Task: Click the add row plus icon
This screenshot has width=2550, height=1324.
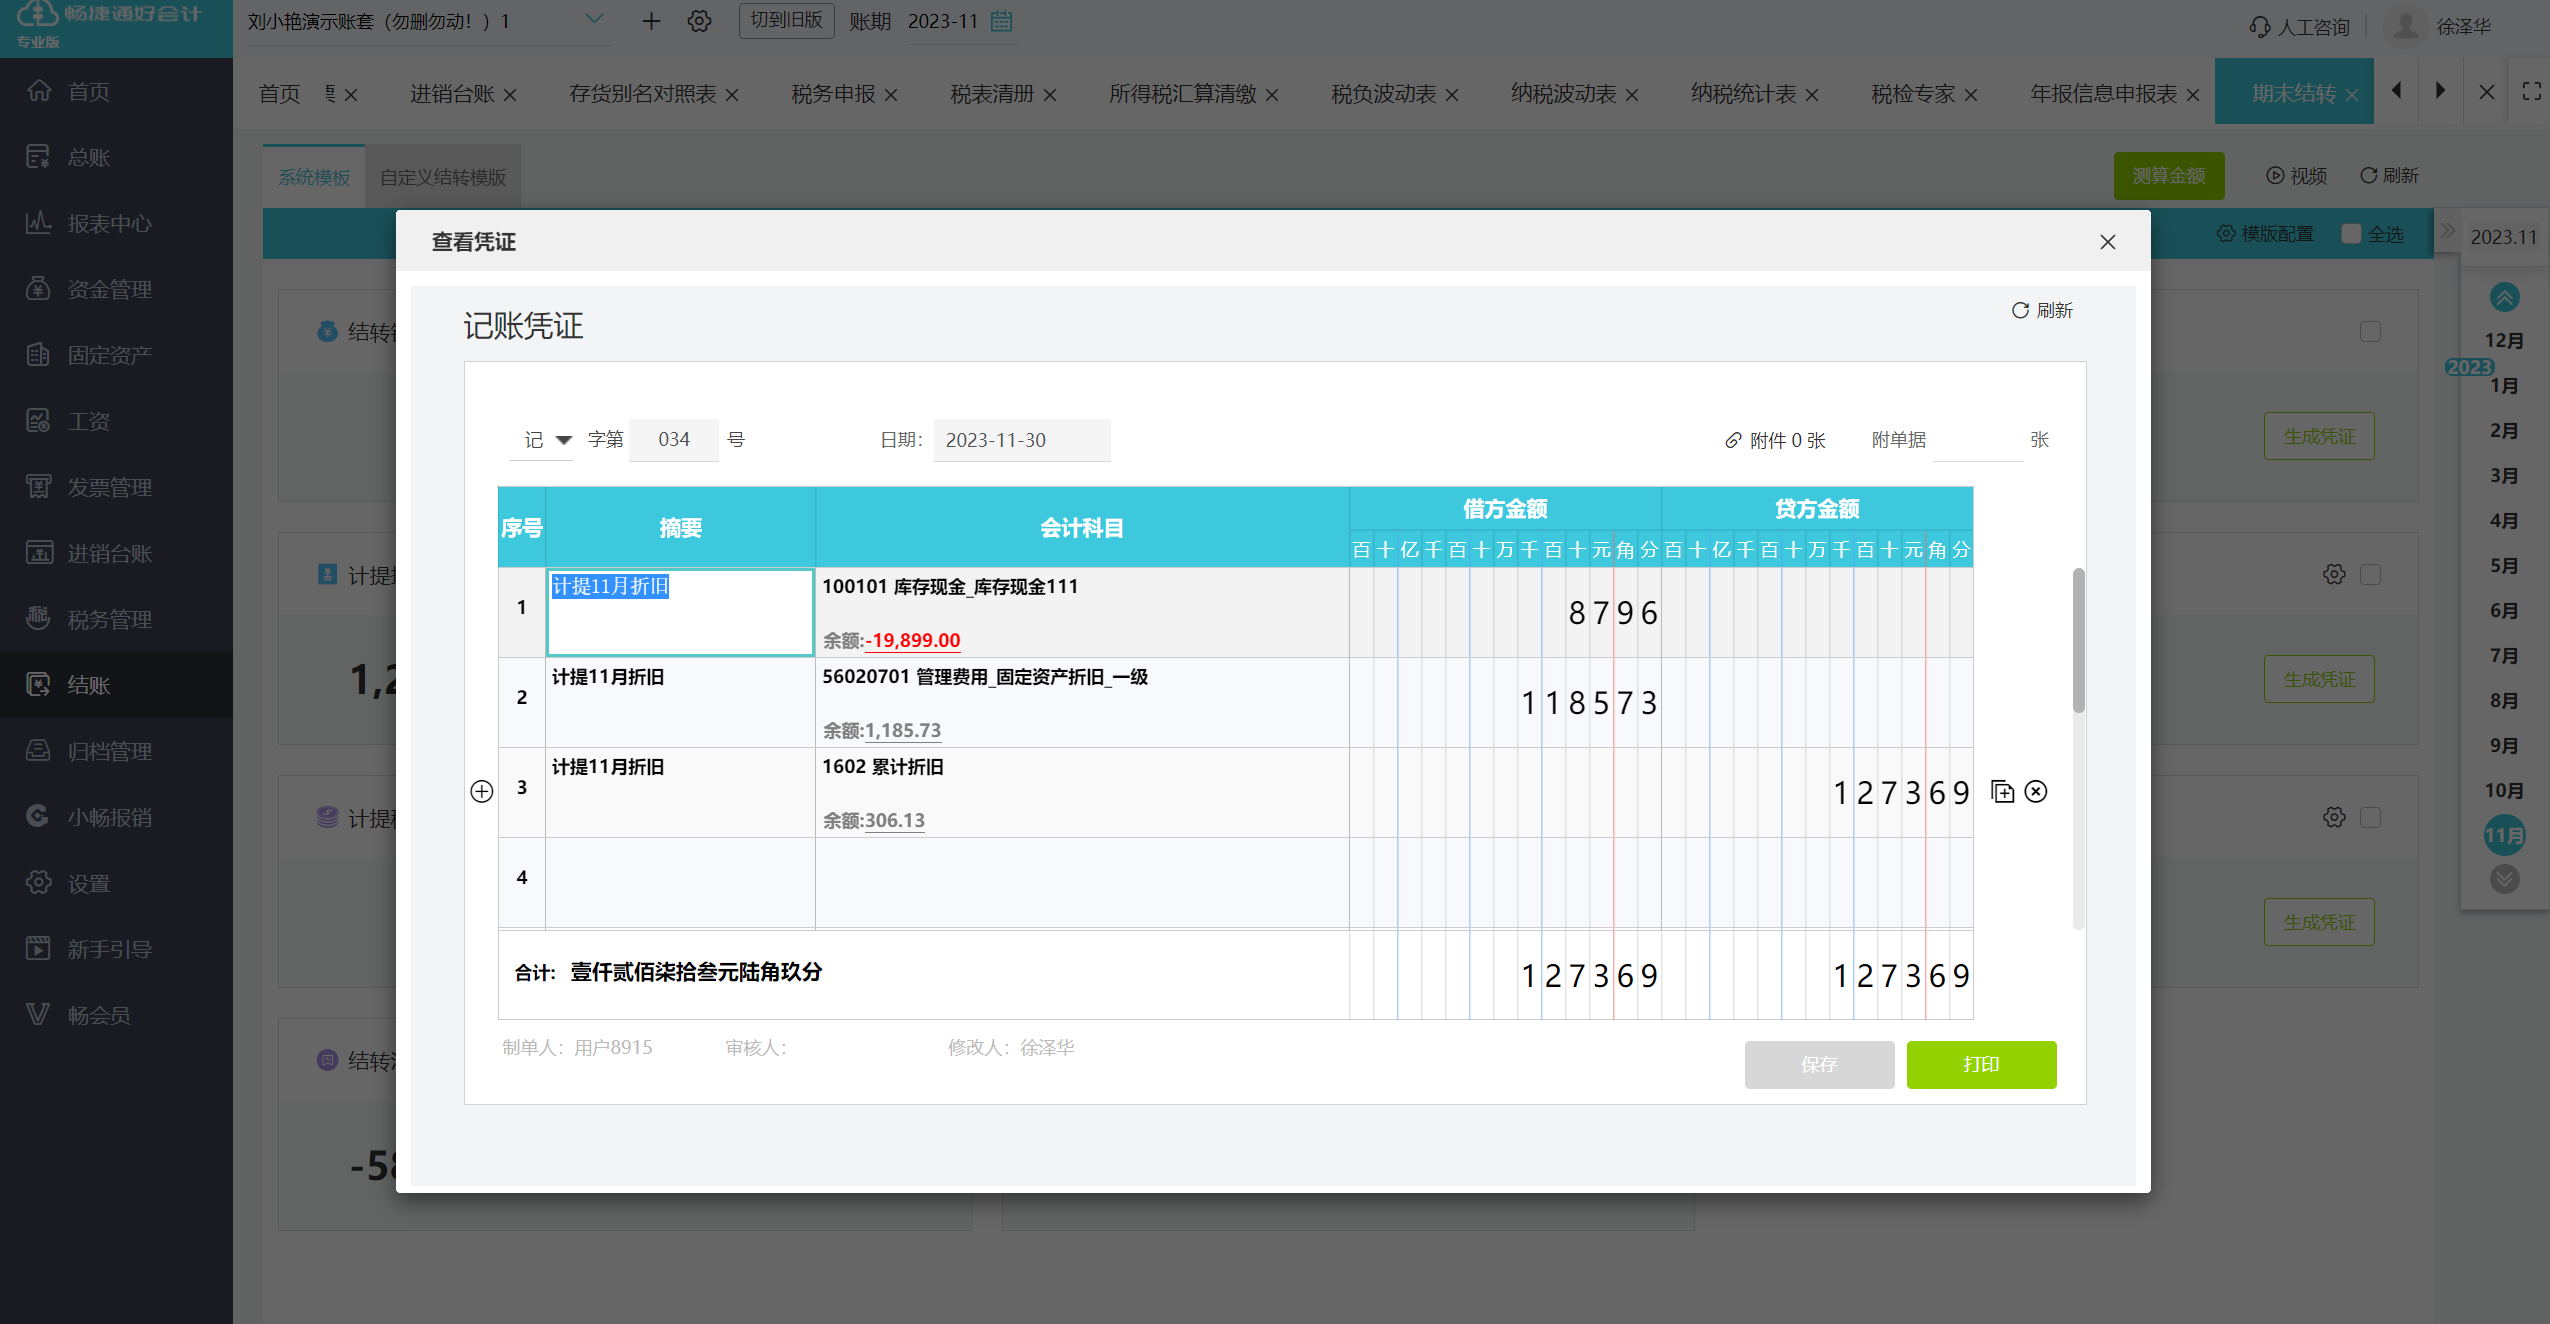Action: tap(481, 791)
